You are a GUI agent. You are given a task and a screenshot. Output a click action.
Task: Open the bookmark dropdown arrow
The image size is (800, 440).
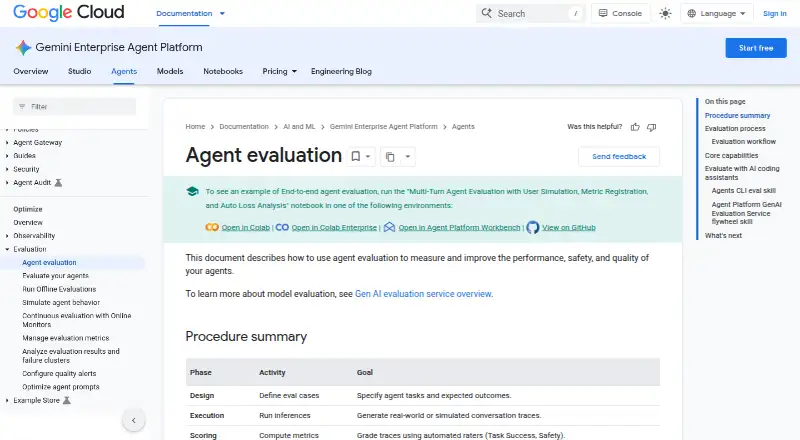pyautogui.click(x=368, y=156)
